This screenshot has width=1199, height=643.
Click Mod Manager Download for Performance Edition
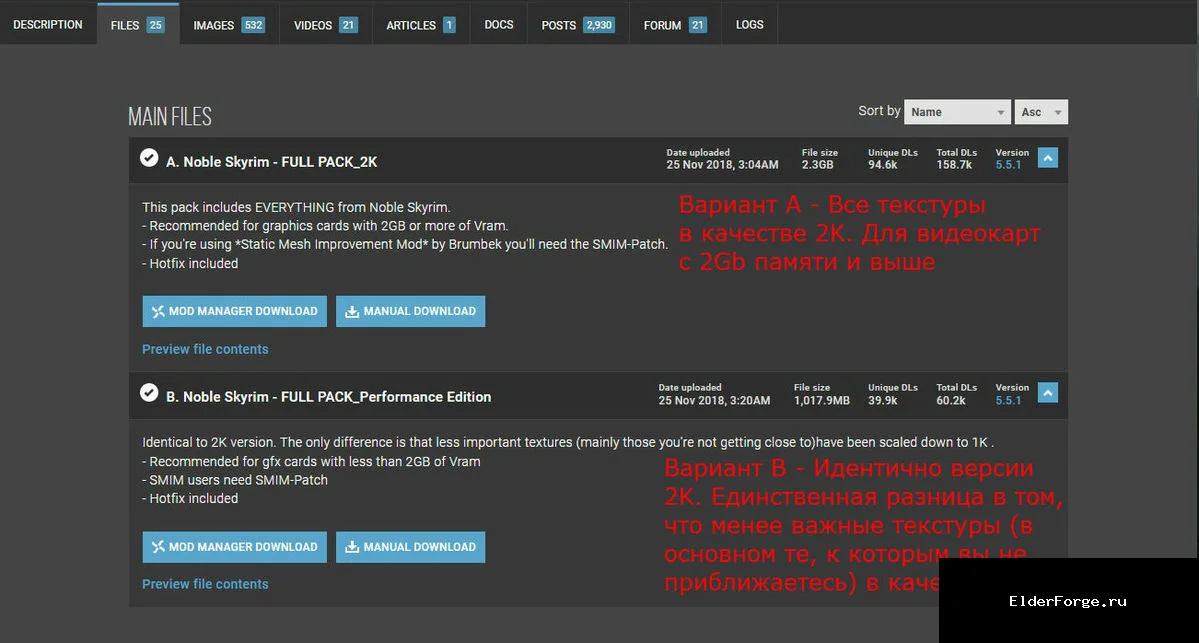click(x=235, y=547)
